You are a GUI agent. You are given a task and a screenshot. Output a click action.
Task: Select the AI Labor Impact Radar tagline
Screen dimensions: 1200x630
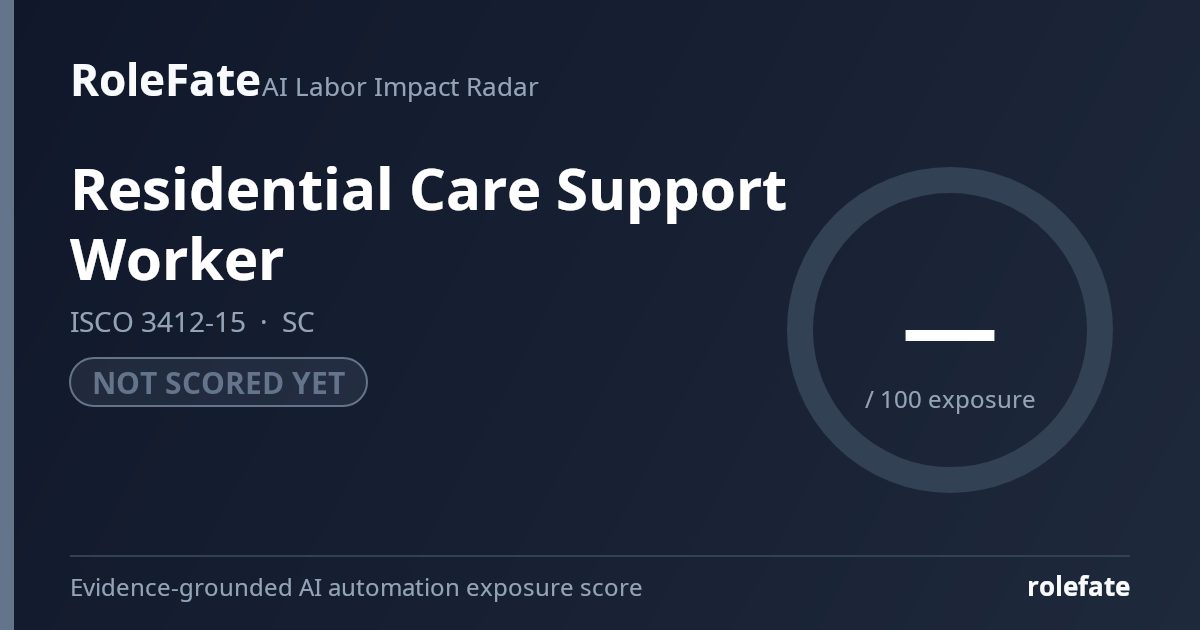pos(400,87)
